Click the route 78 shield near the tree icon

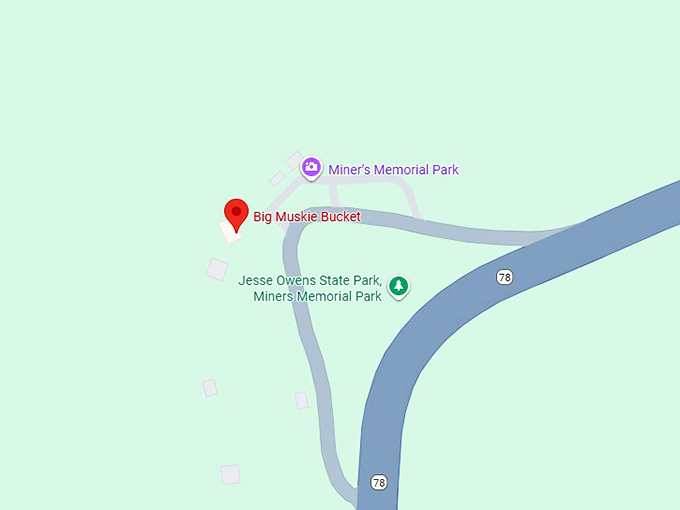pos(504,277)
